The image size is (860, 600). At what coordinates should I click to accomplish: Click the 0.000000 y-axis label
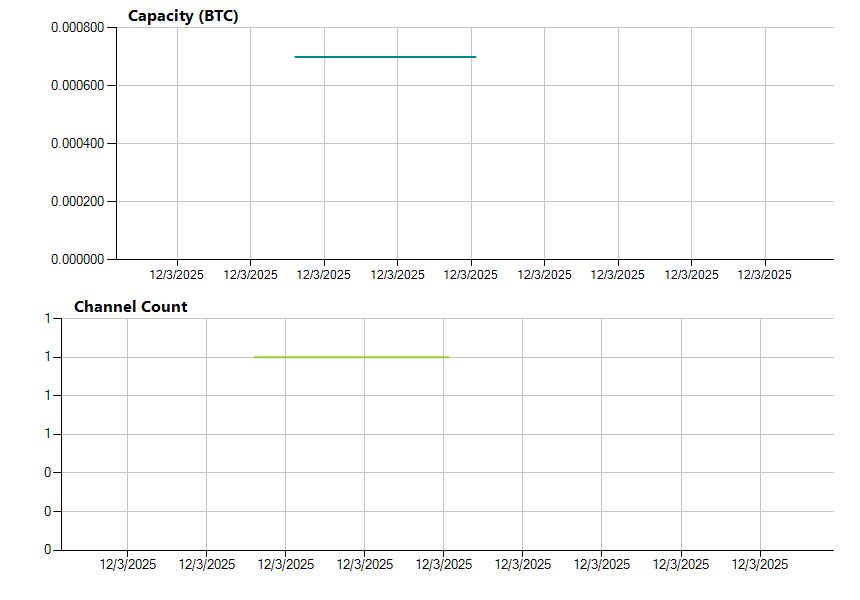pos(77,259)
